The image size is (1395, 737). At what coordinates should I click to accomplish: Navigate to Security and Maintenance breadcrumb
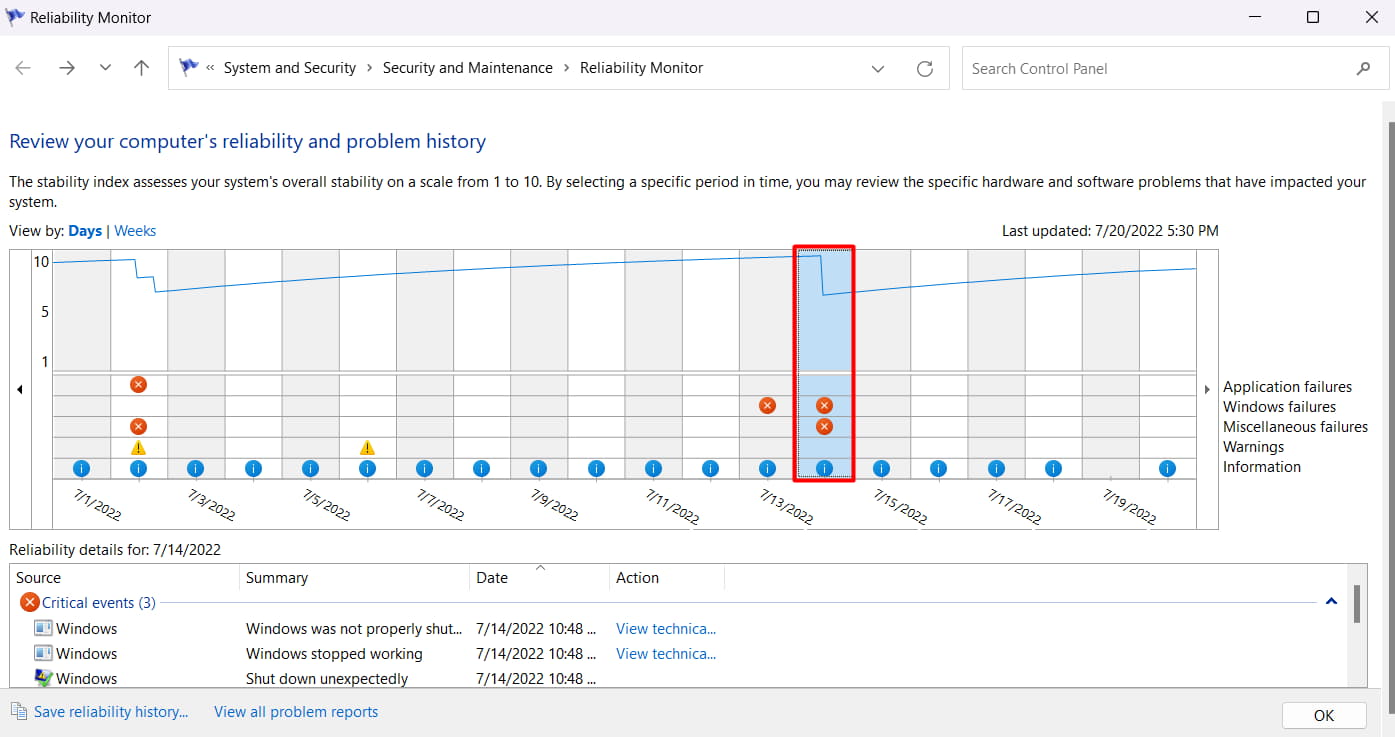point(467,67)
